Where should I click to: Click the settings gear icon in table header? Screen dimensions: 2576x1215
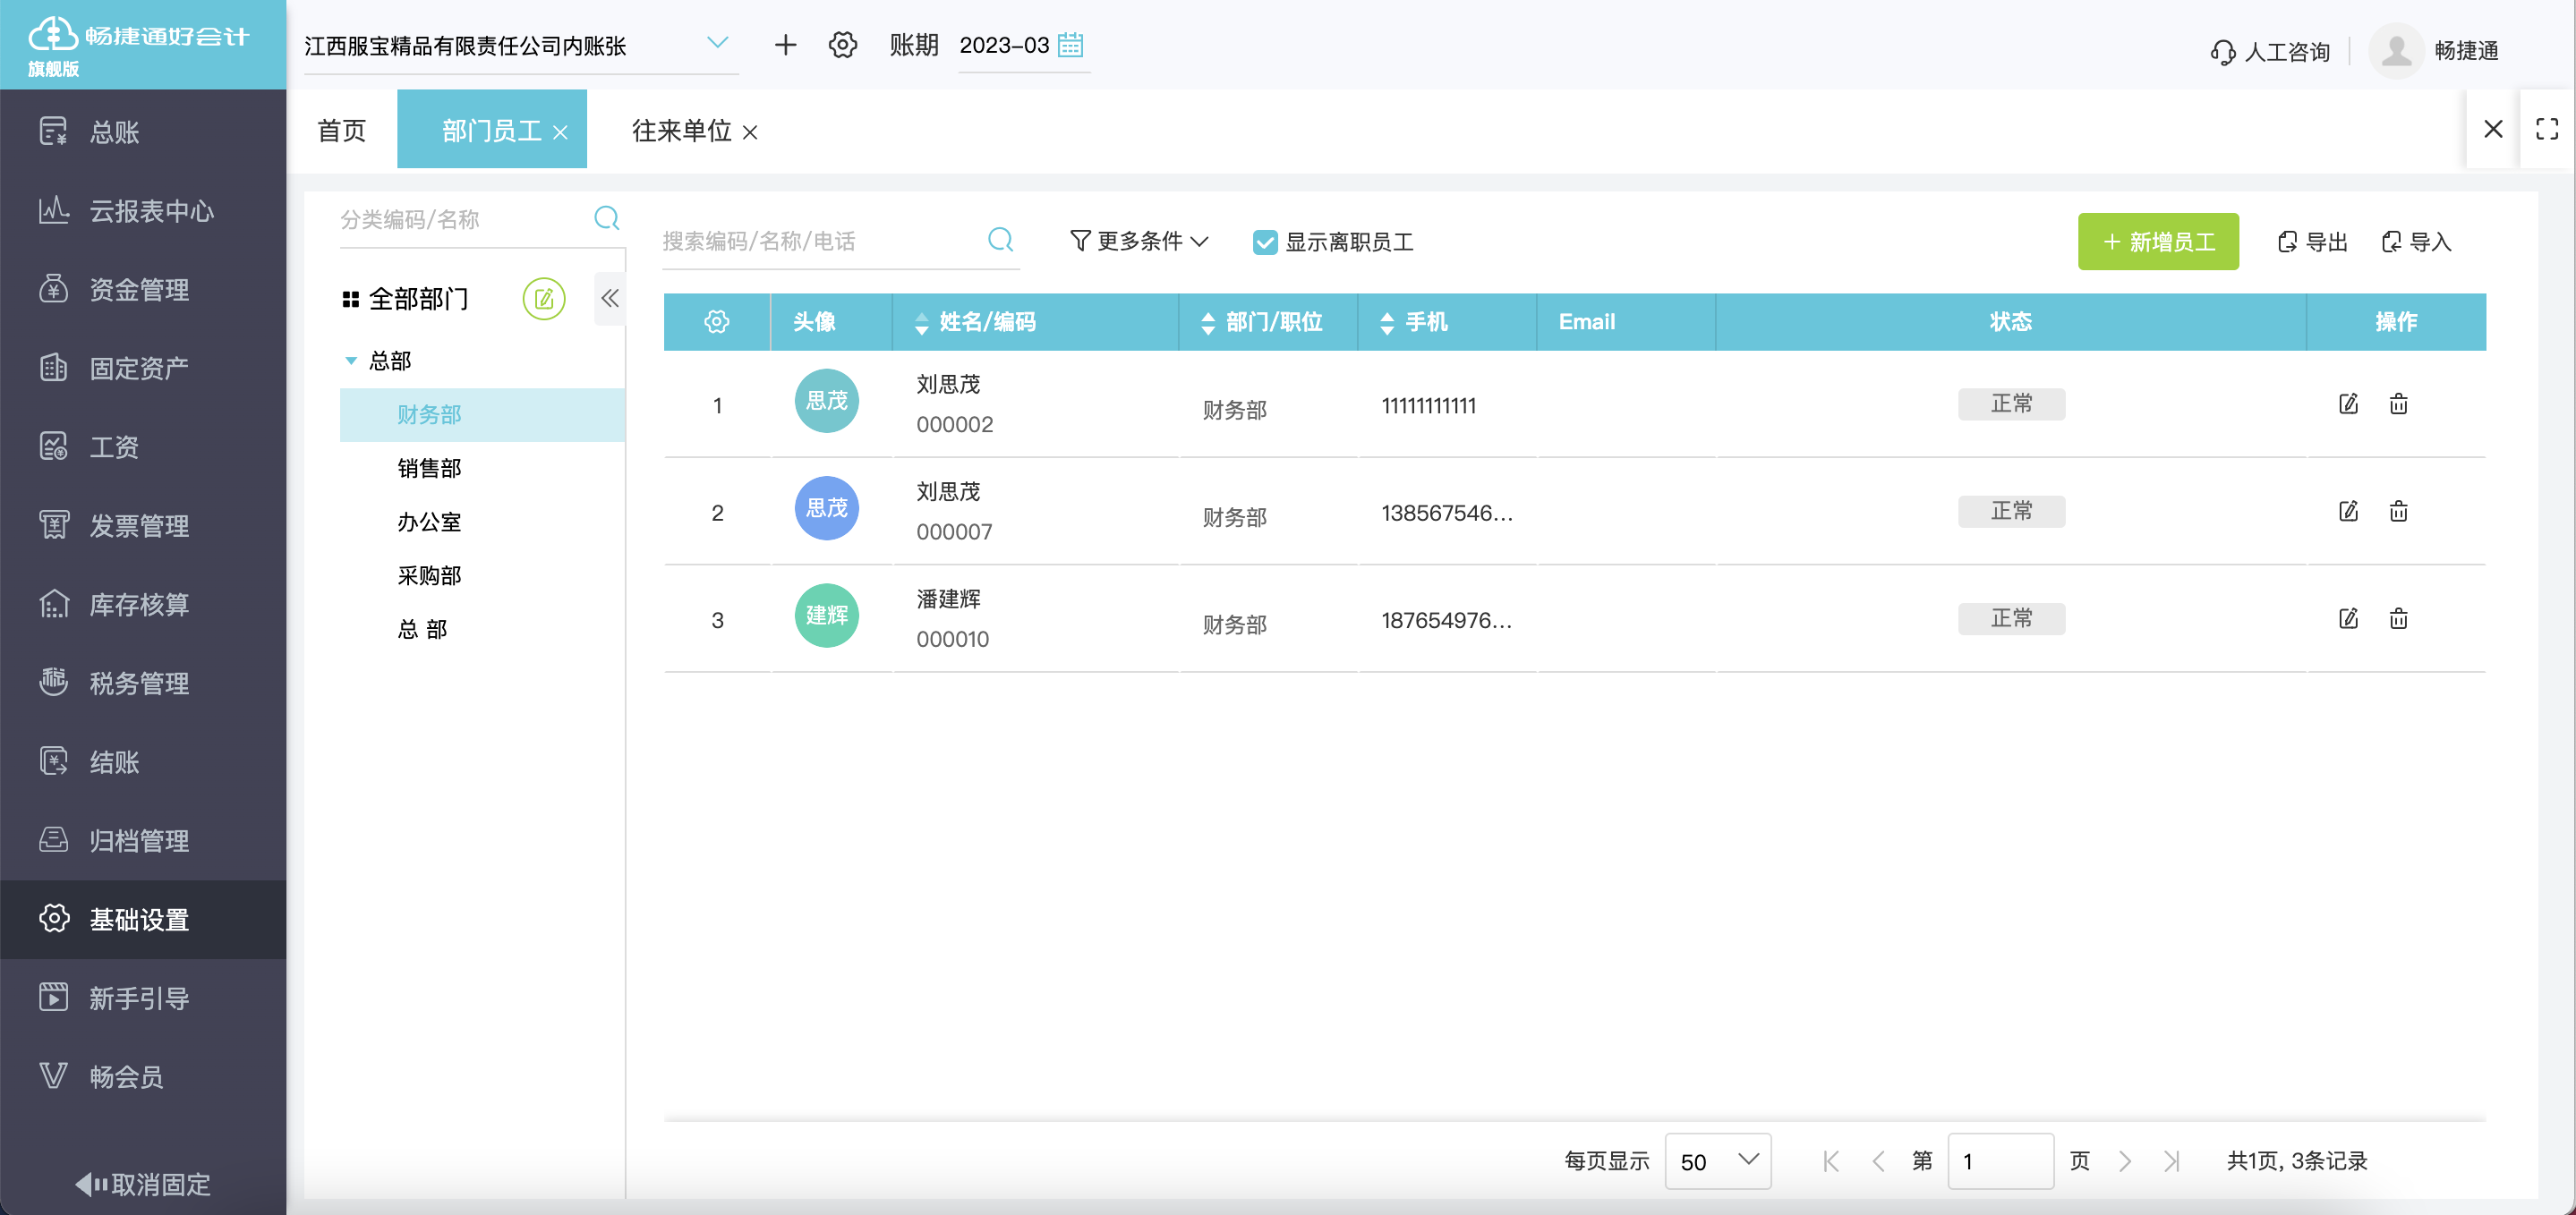pos(718,322)
